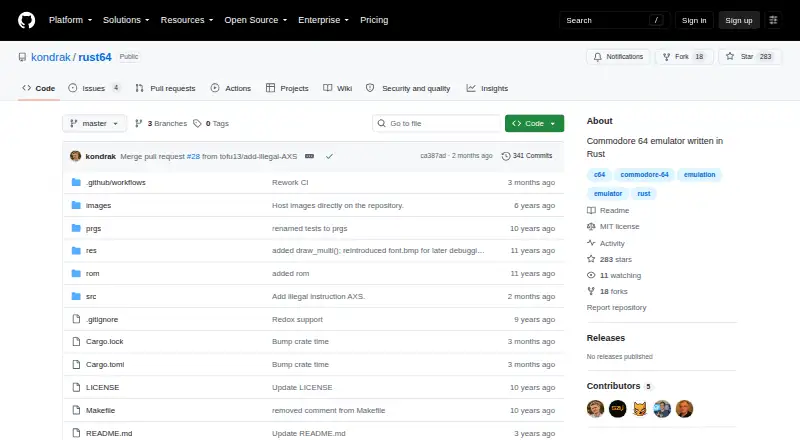The image size is (800, 440).
Task: Open the kondrak owner profile link
Action: [51, 57]
